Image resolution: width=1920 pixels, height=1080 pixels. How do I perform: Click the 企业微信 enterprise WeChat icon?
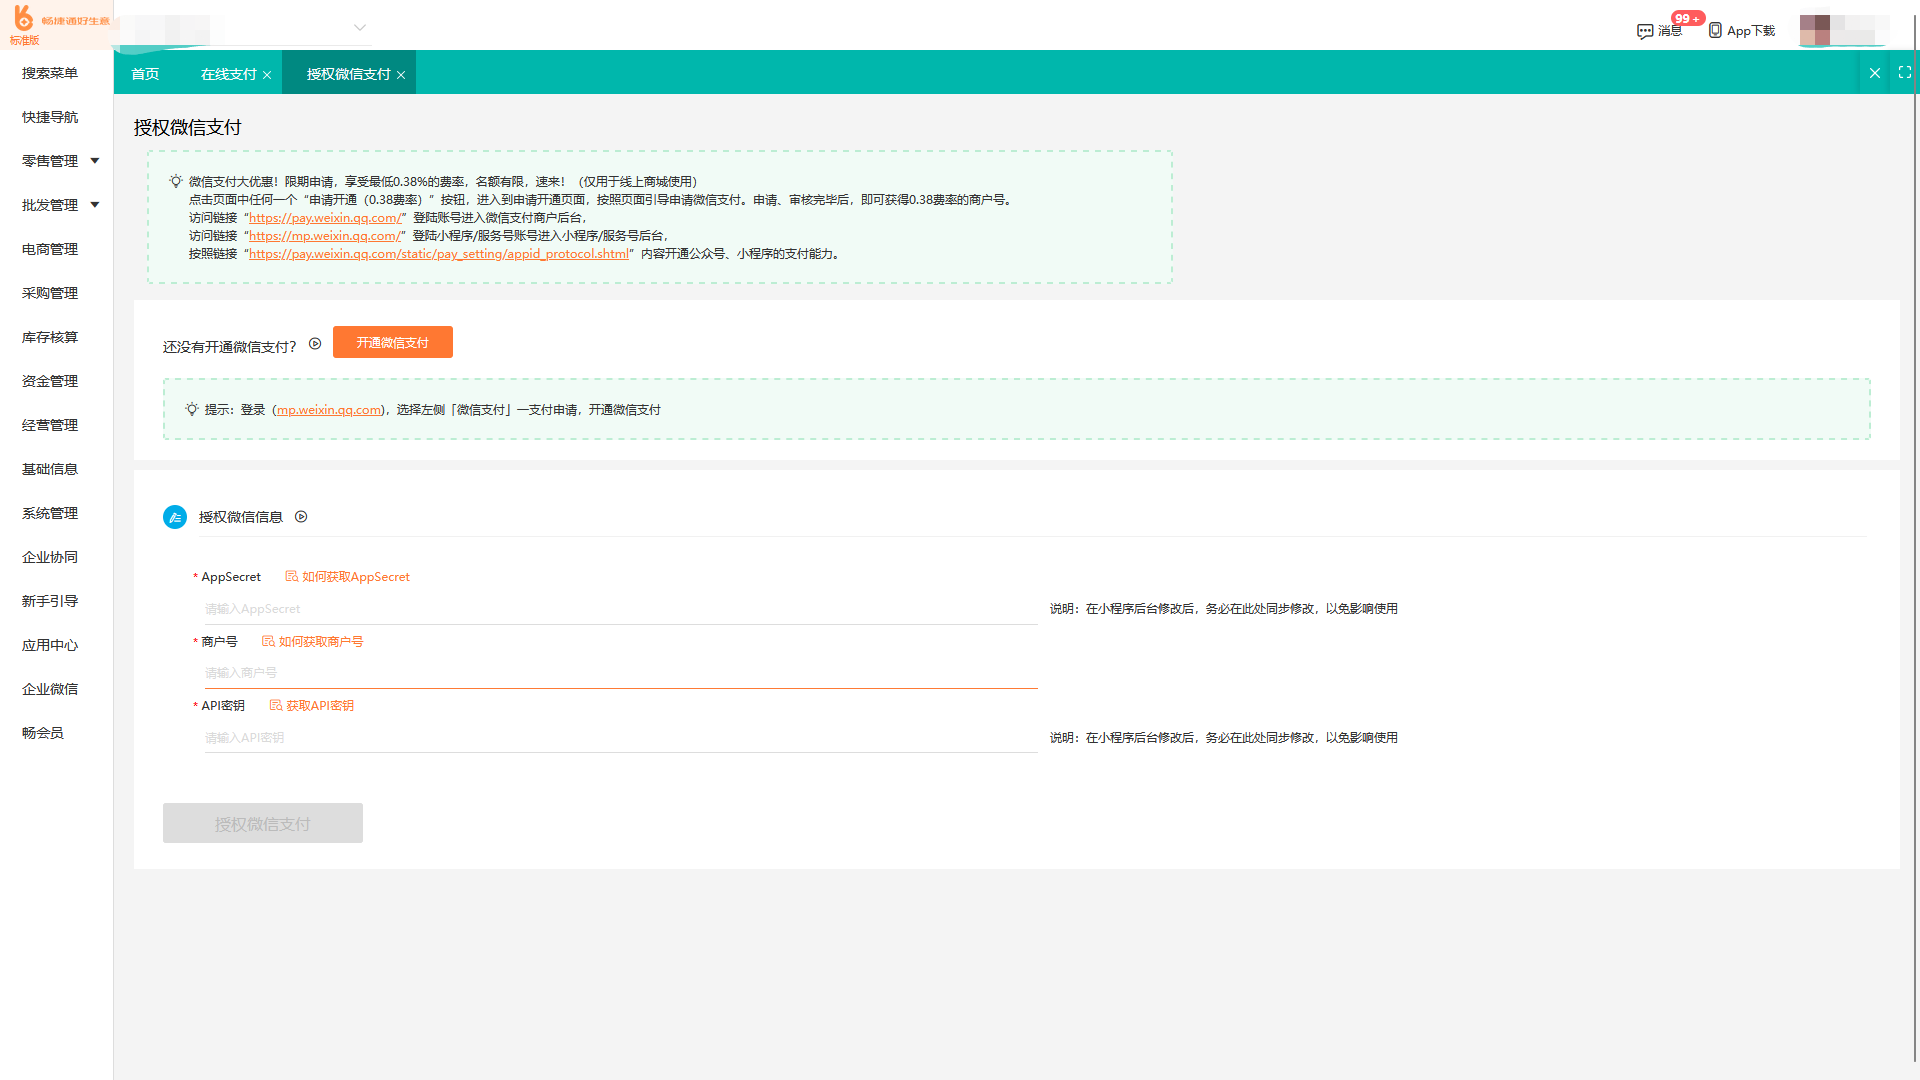tap(50, 688)
